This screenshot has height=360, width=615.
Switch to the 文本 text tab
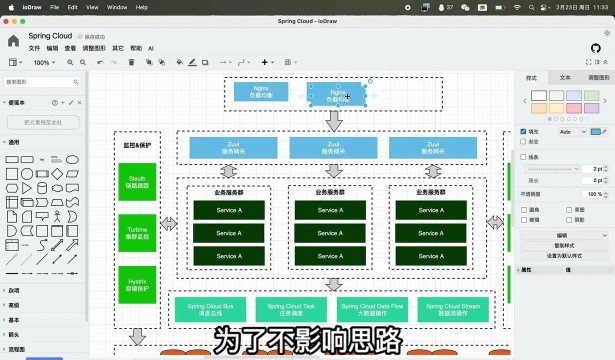[565, 78]
